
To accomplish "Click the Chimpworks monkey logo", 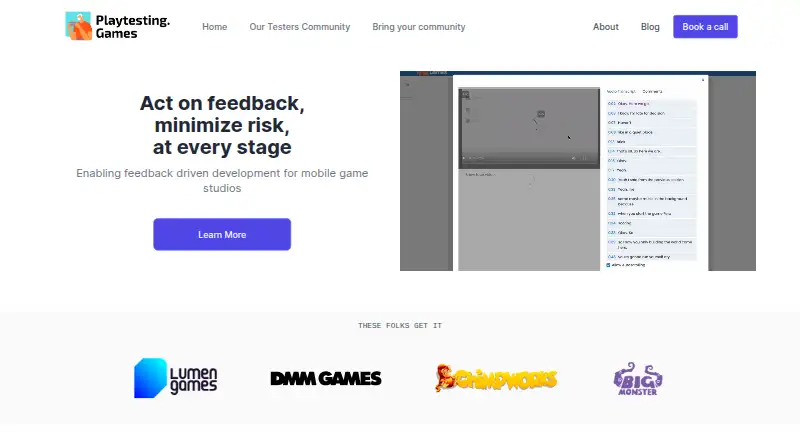I will [x=496, y=378].
